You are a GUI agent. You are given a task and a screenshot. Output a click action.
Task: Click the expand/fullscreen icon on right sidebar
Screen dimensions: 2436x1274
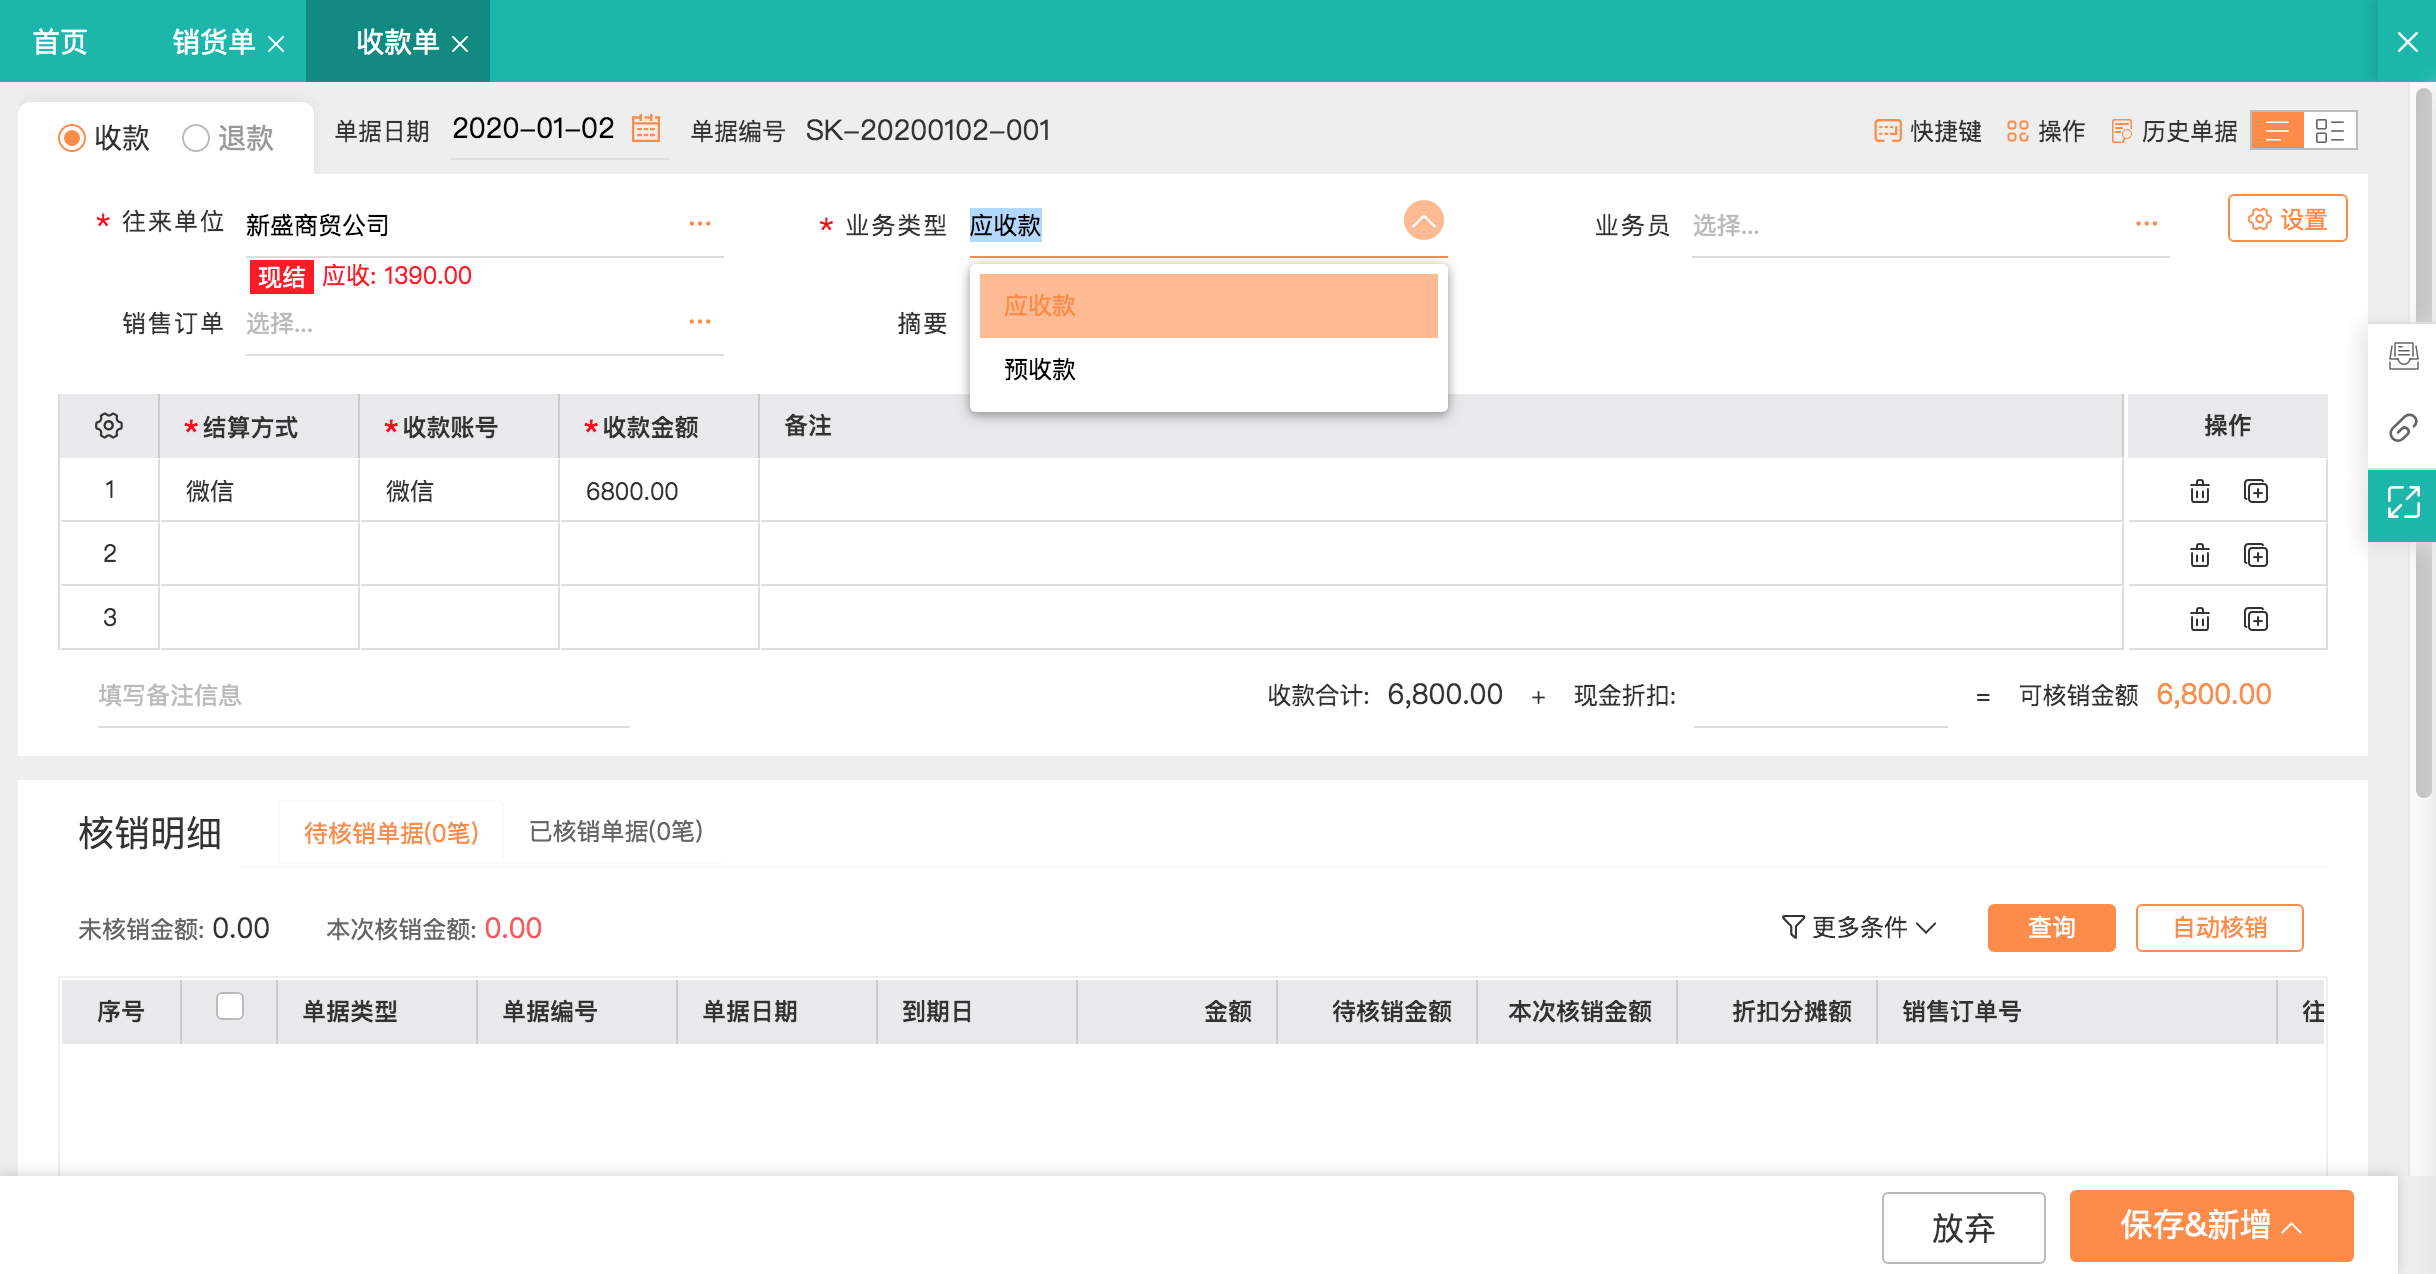2402,499
